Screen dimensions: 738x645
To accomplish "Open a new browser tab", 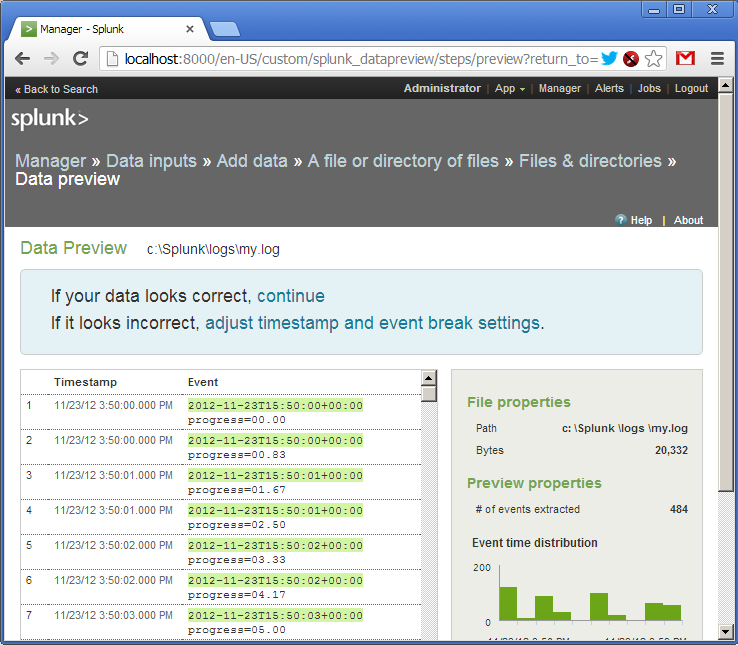I will click(x=225, y=28).
